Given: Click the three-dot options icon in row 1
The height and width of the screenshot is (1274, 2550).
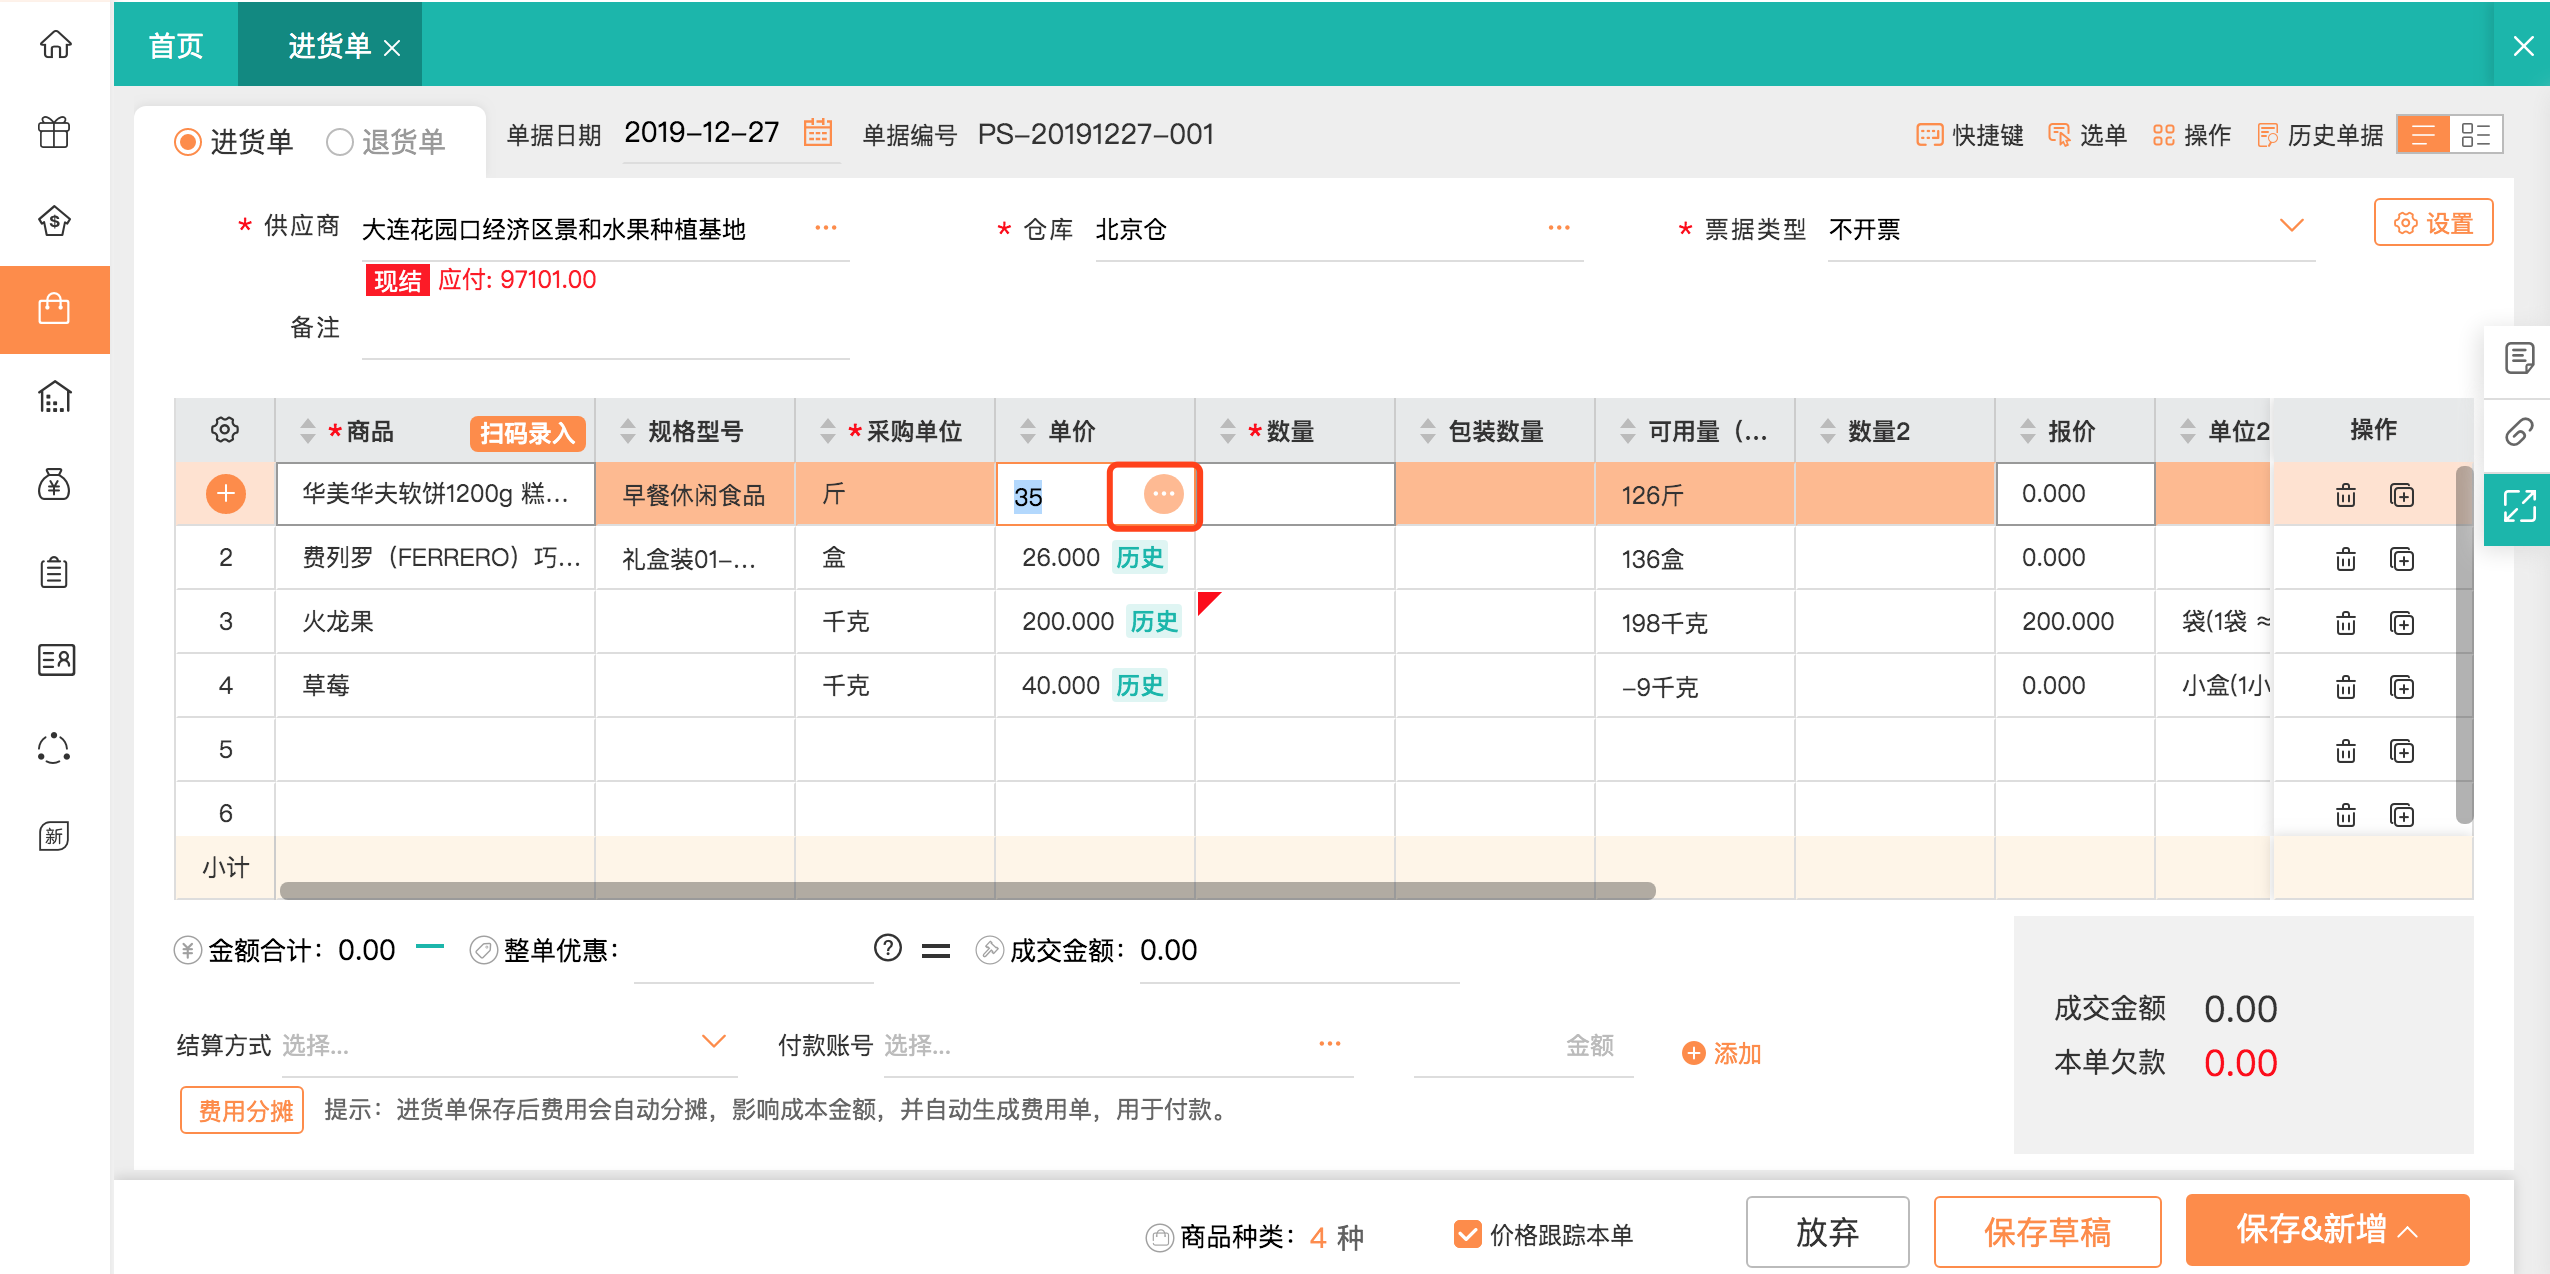Looking at the screenshot, I should coord(1161,495).
